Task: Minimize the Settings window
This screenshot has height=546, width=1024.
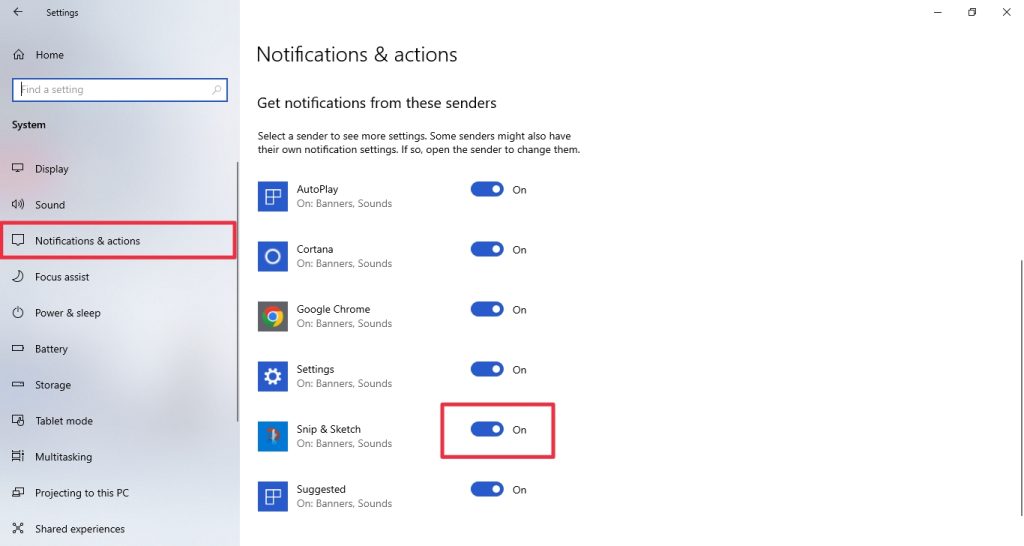Action: click(x=938, y=12)
